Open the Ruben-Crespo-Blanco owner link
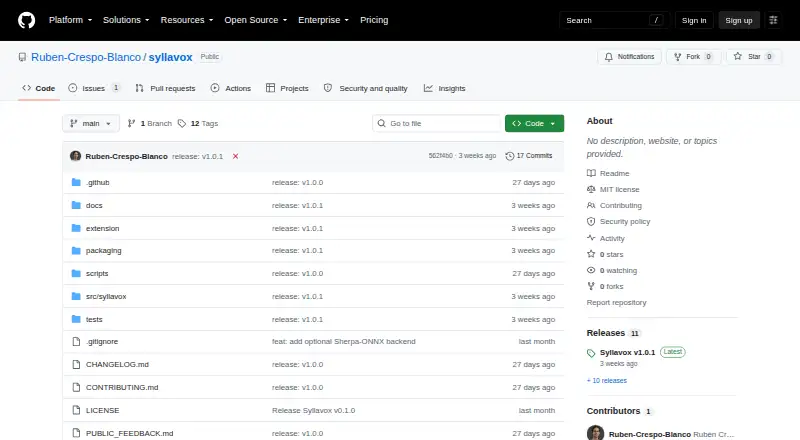The width and height of the screenshot is (800, 440). point(86,57)
